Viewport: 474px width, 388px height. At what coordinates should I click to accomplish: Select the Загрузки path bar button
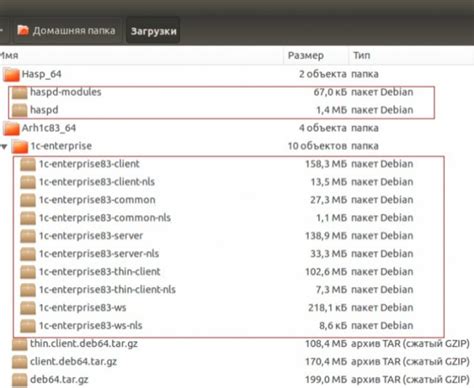coord(153,31)
